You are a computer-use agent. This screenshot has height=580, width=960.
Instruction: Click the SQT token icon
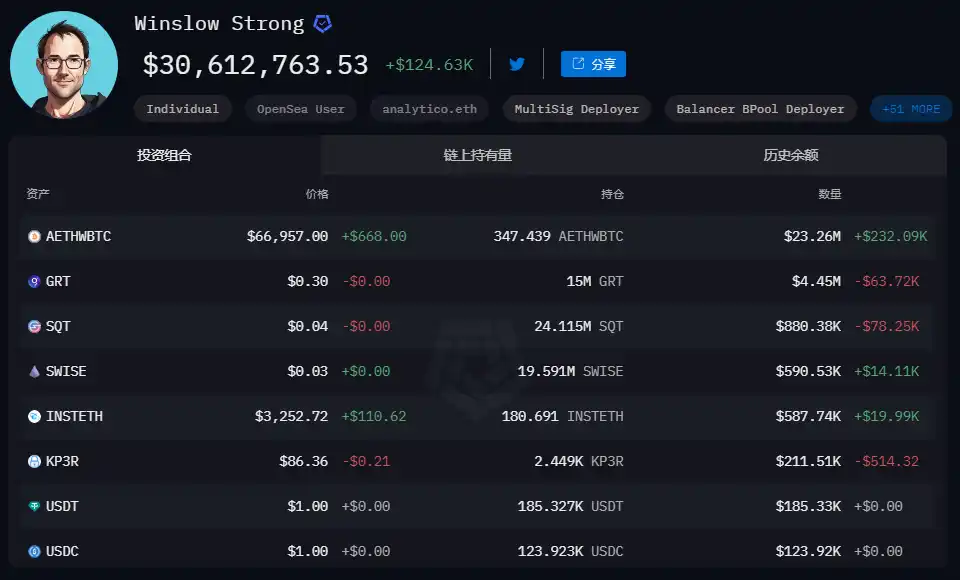(x=34, y=327)
